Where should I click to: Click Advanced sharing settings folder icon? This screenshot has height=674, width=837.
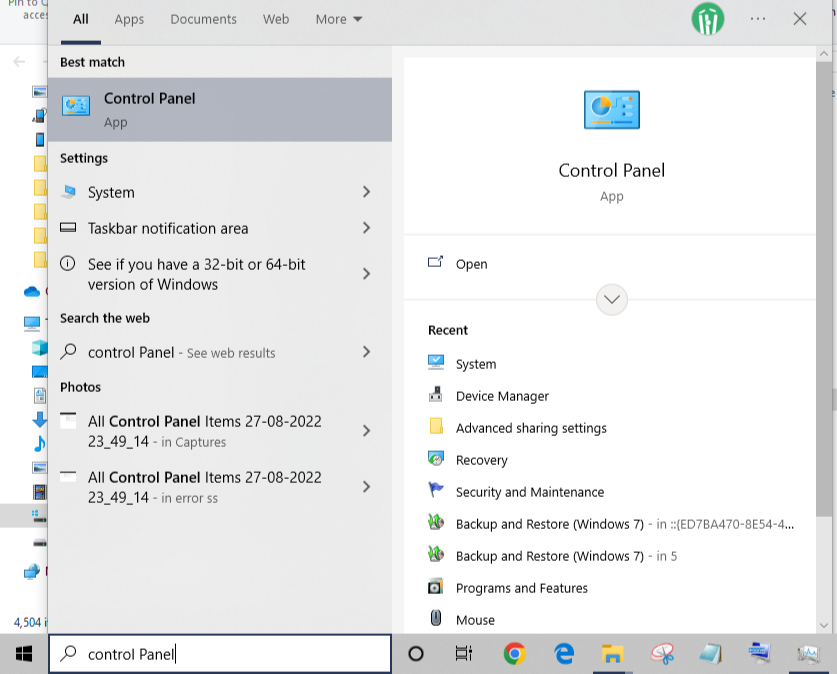coord(436,427)
